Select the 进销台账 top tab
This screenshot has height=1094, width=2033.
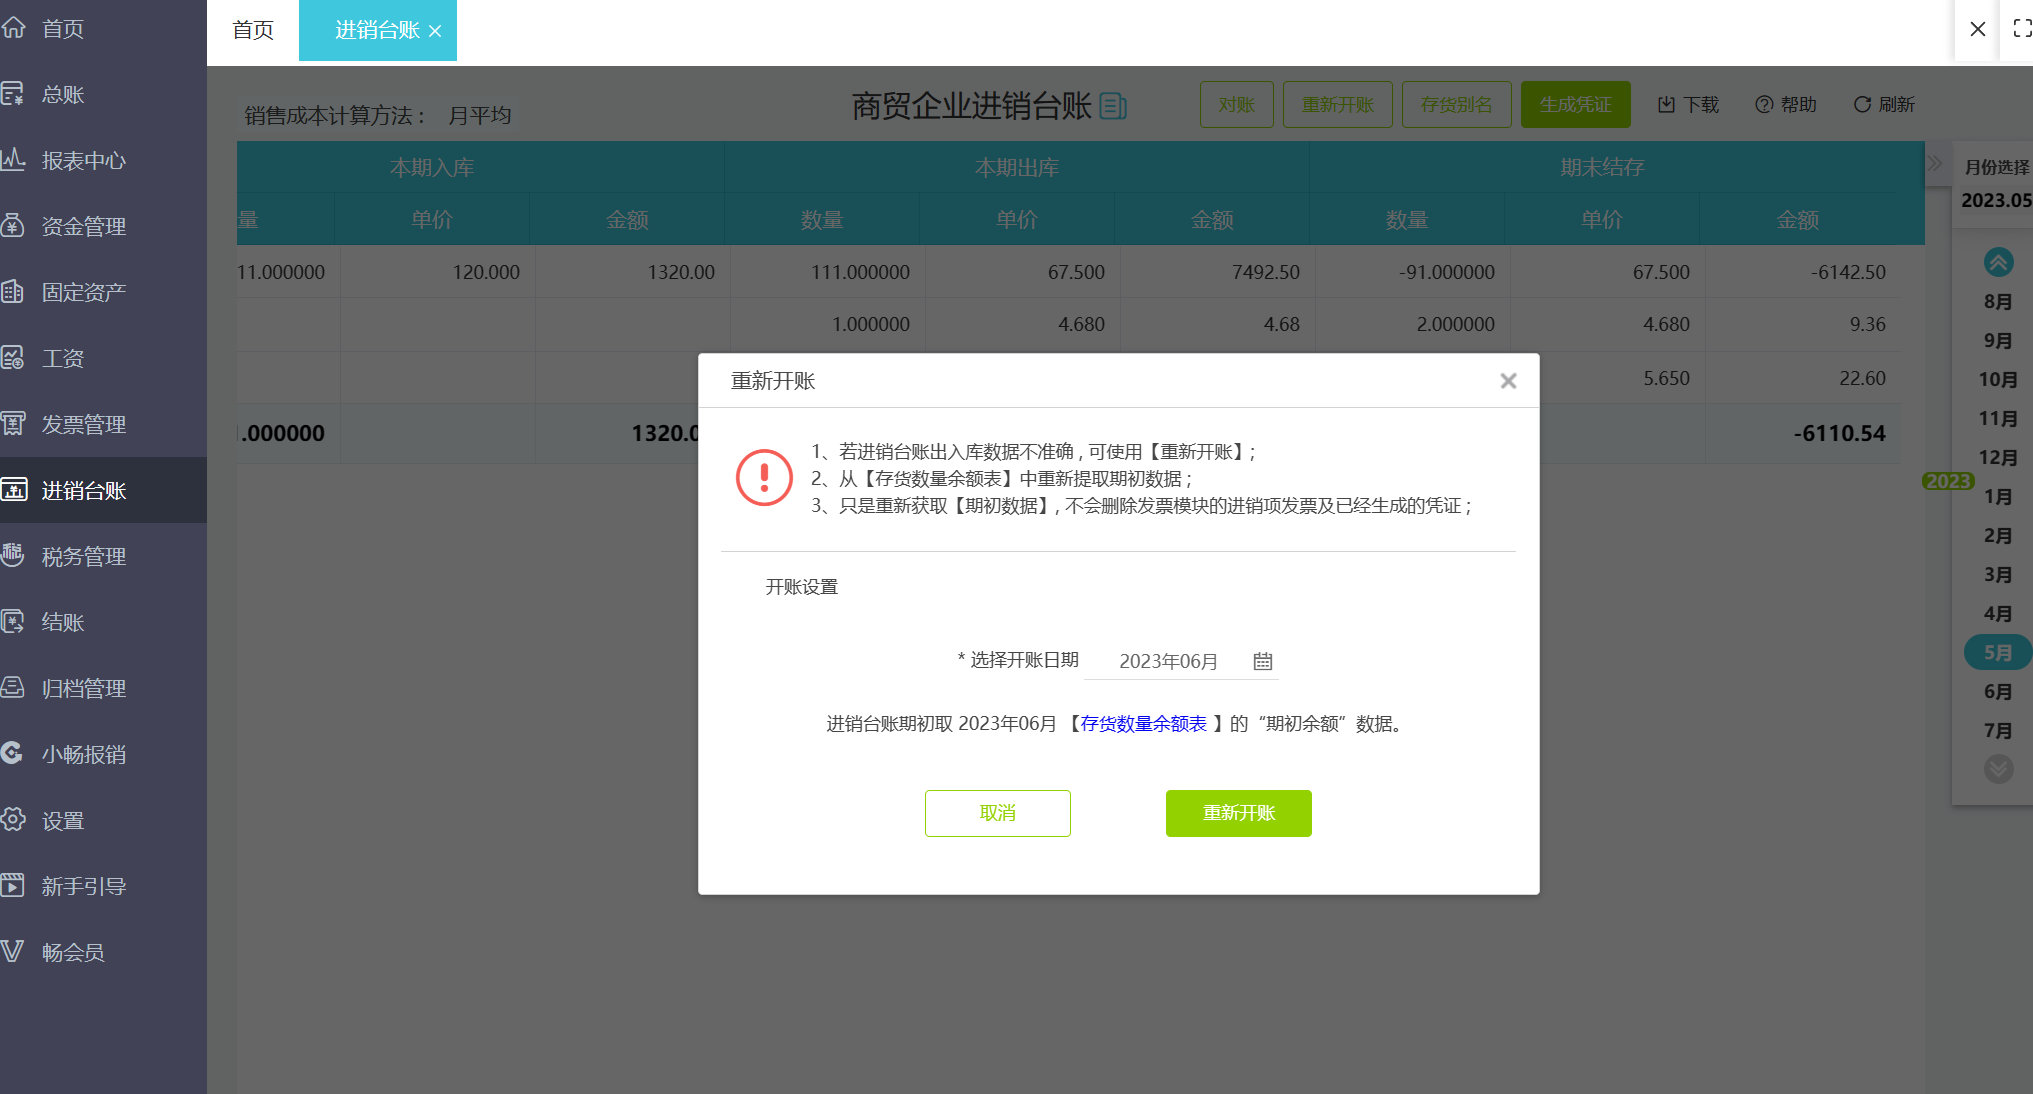(x=377, y=30)
